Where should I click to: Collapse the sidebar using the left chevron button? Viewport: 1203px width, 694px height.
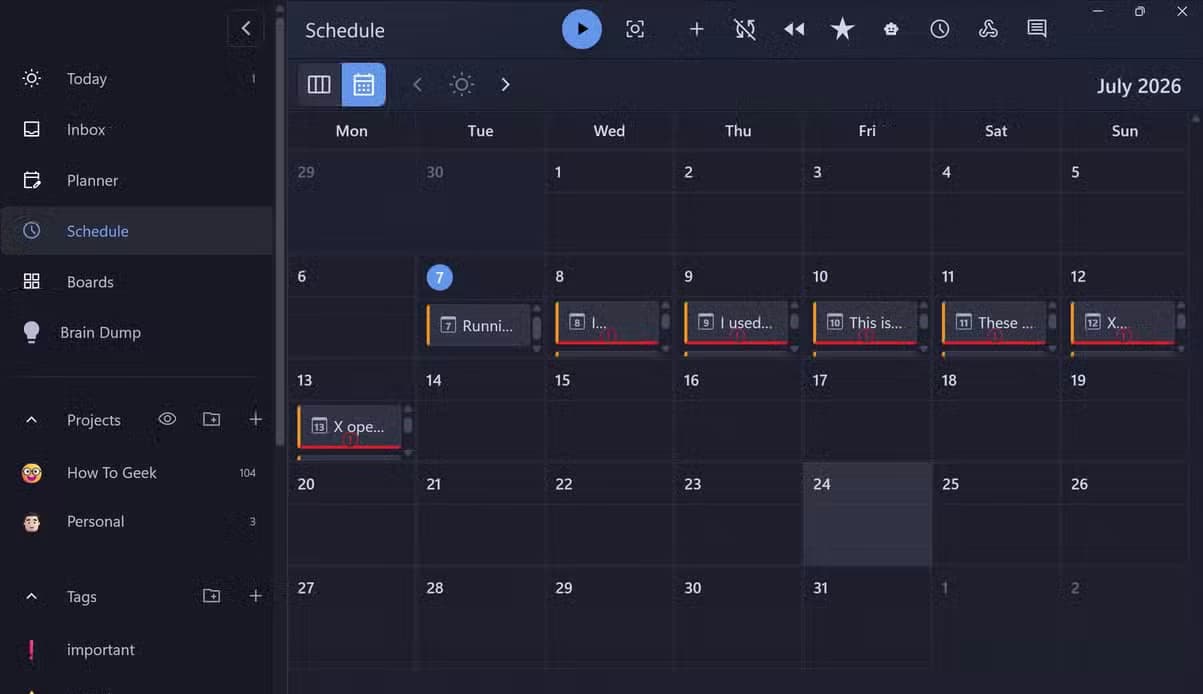[246, 28]
